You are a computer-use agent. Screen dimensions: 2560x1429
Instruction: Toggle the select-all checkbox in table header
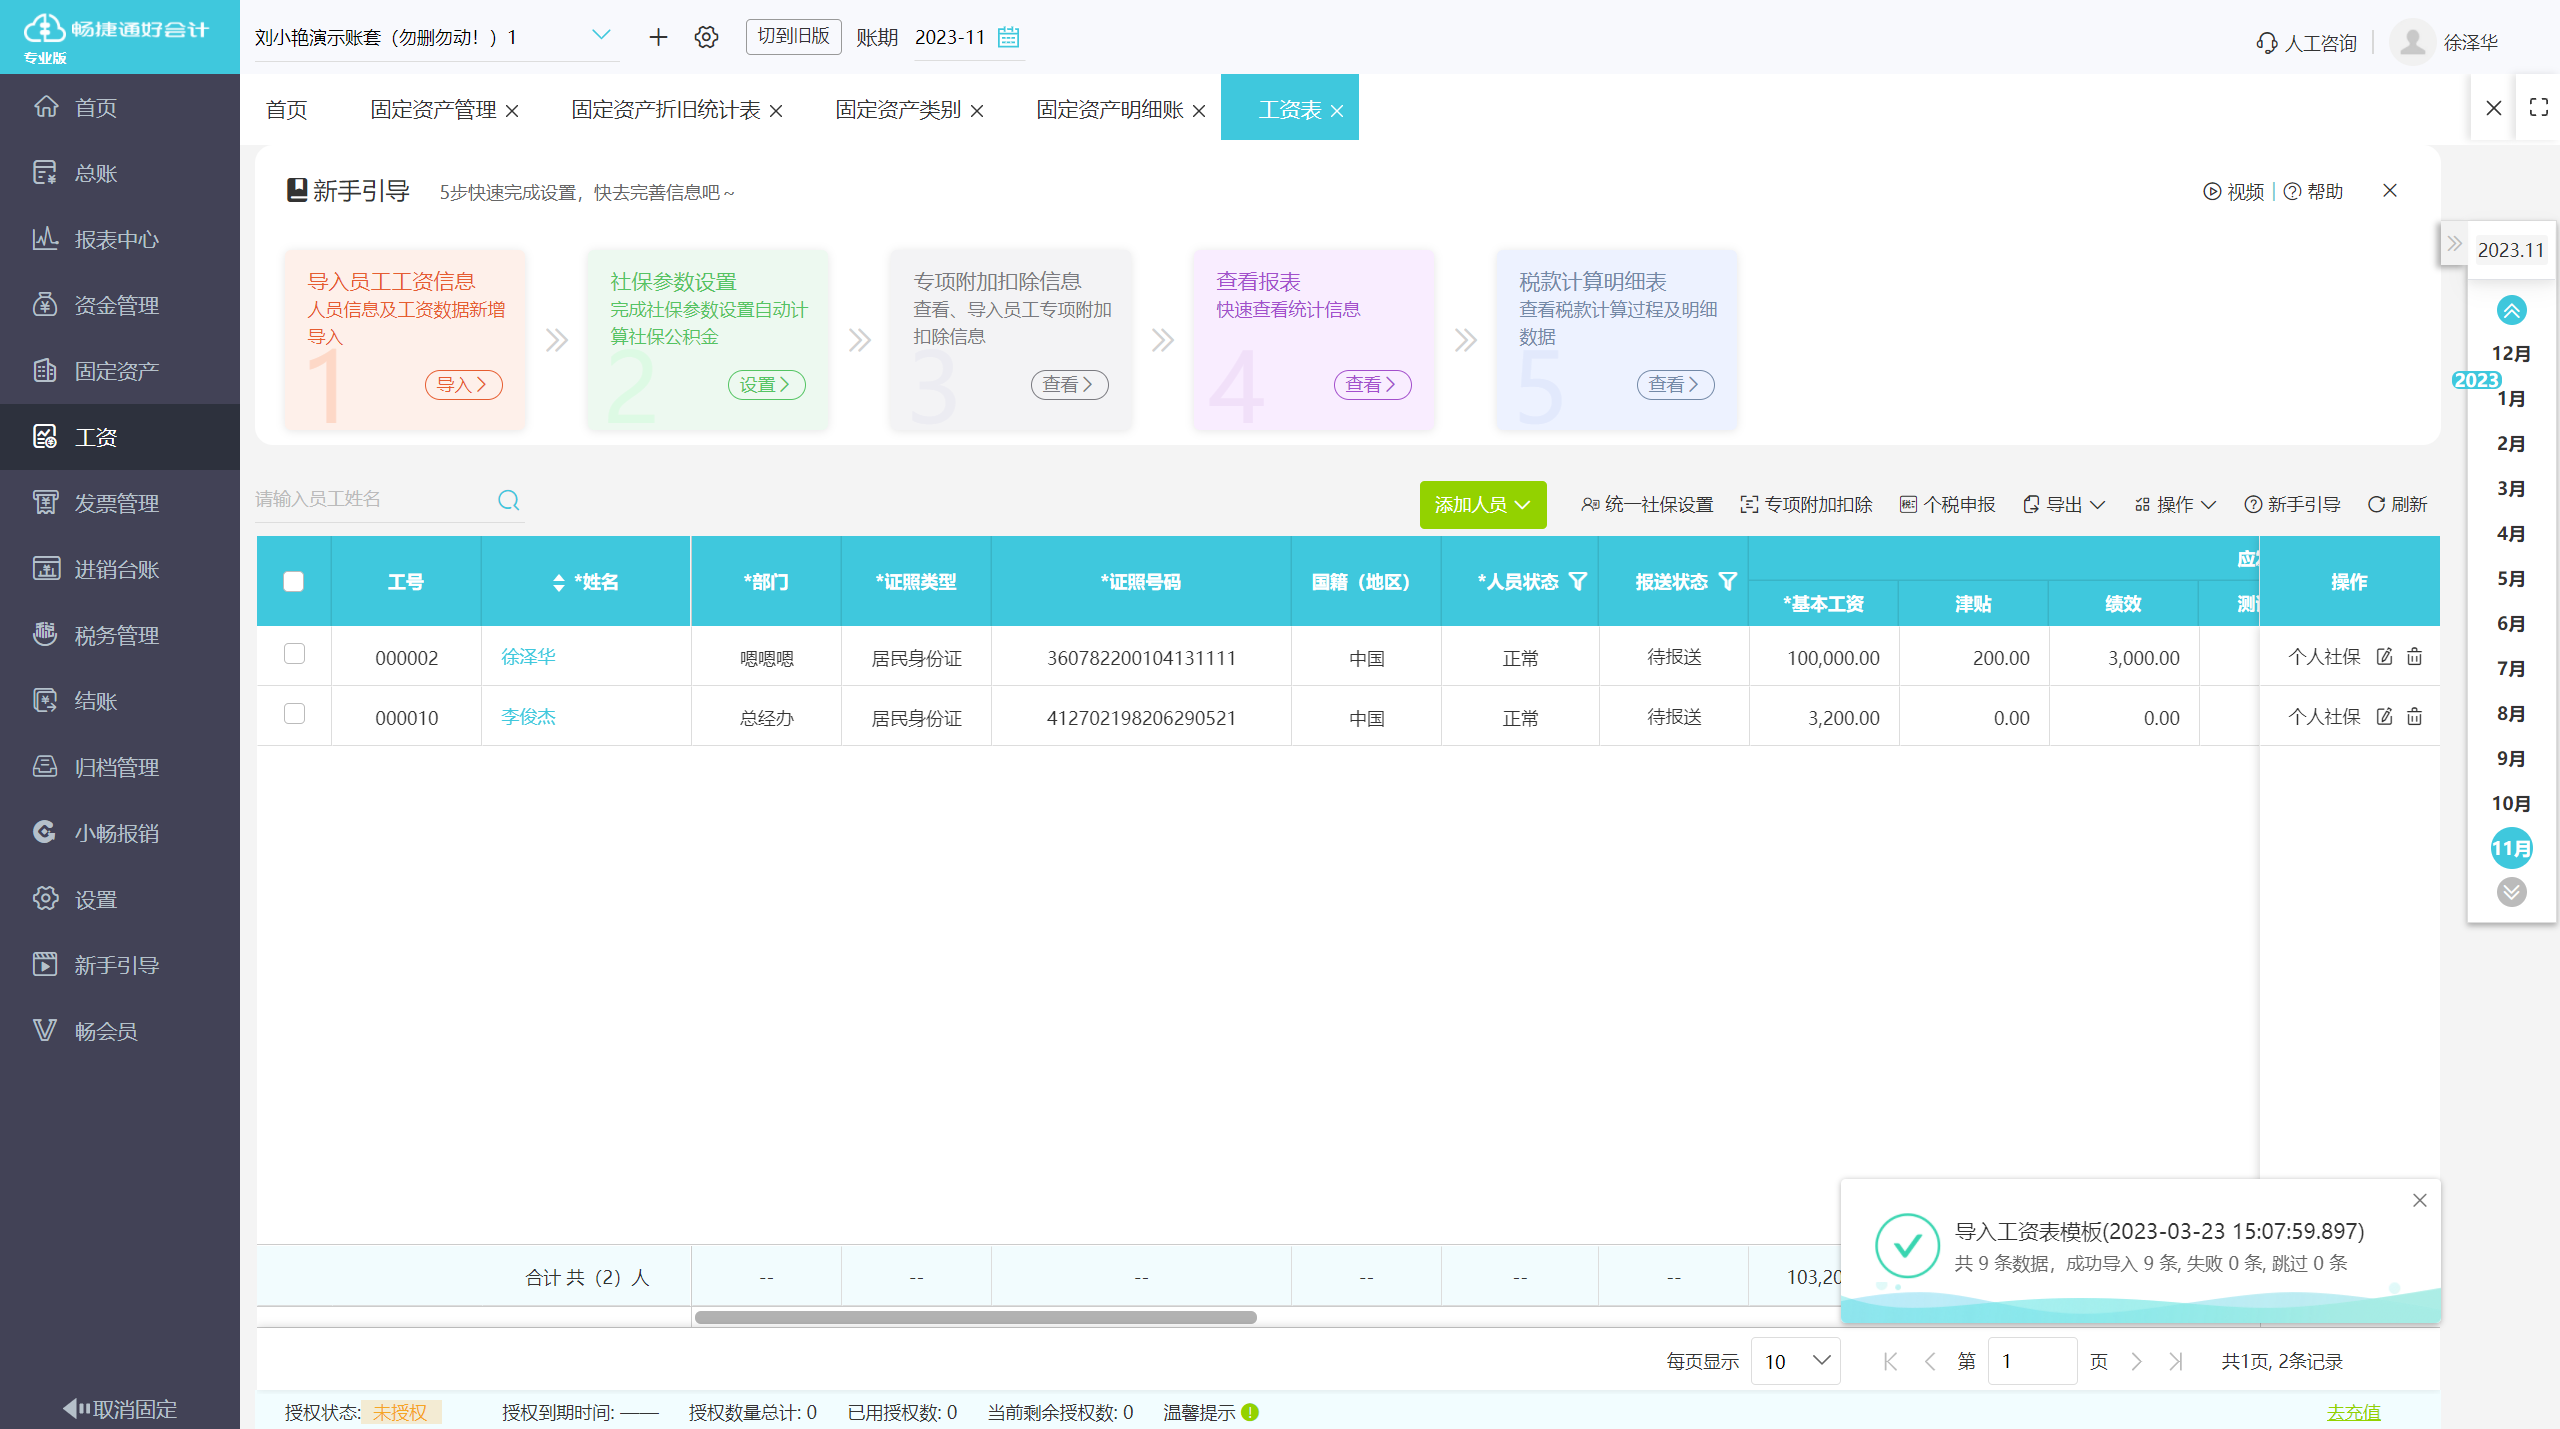(x=294, y=580)
